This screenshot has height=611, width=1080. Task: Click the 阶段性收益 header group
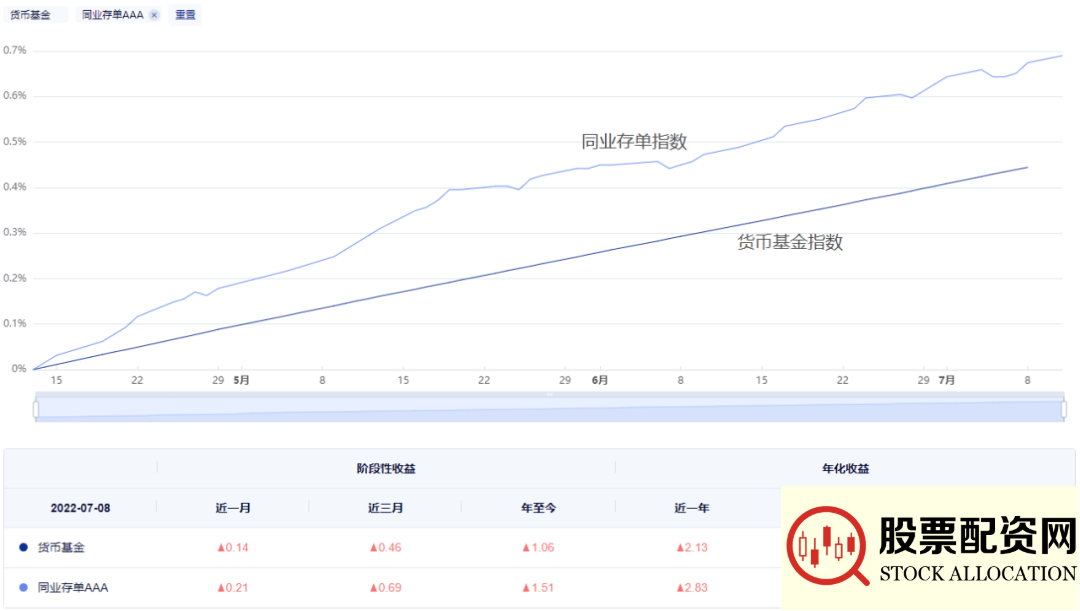tap(386, 467)
